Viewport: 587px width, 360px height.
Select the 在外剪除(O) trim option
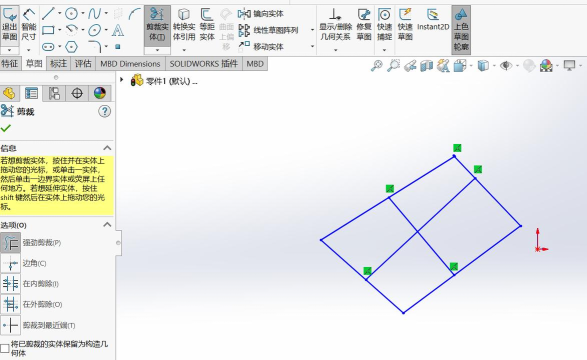pyautogui.click(x=32, y=304)
